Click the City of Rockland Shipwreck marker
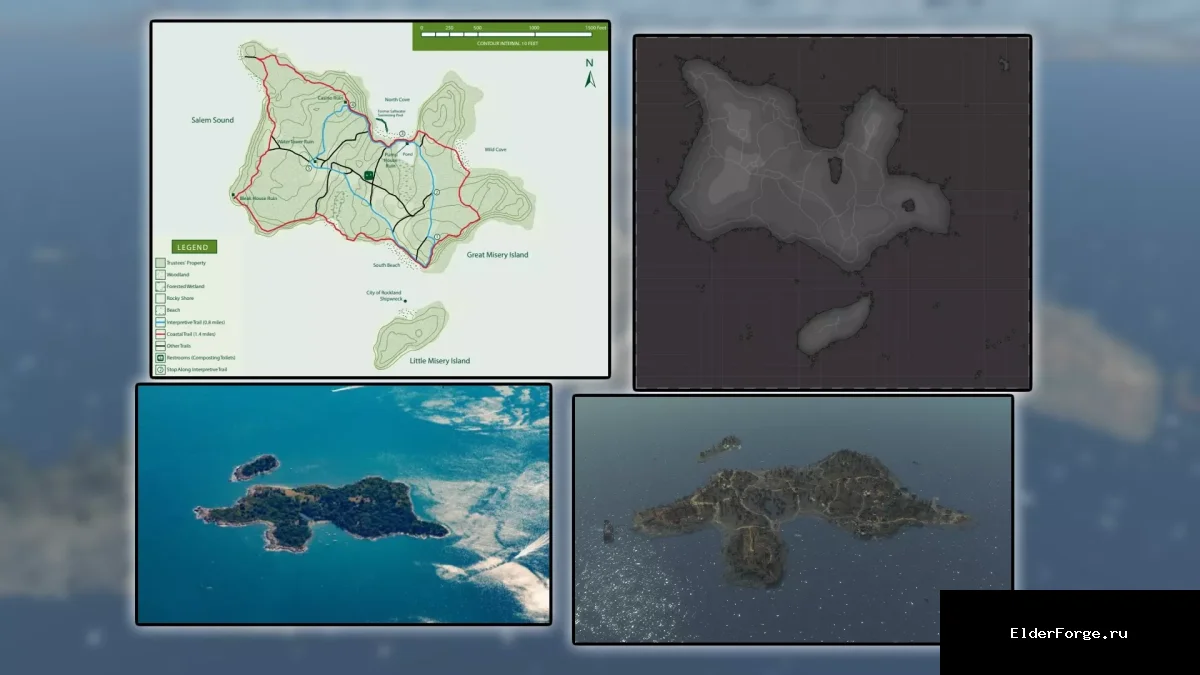 405,301
